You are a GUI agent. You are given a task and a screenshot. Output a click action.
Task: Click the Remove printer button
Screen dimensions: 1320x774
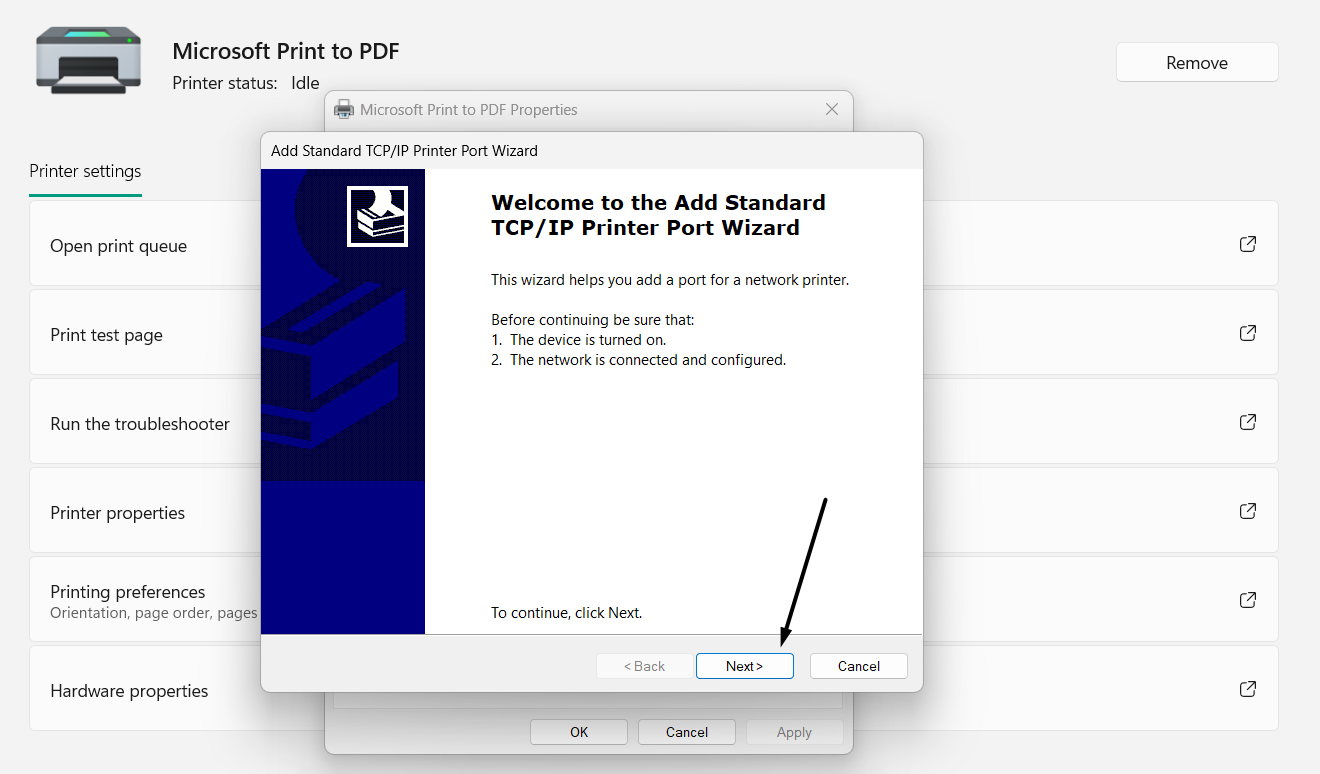coord(1196,62)
